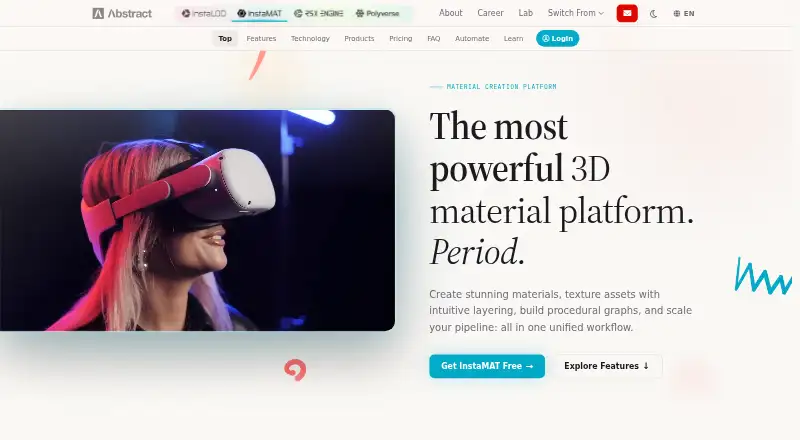The width and height of the screenshot is (800, 440).
Task: Open the Learn section
Action: point(513,38)
